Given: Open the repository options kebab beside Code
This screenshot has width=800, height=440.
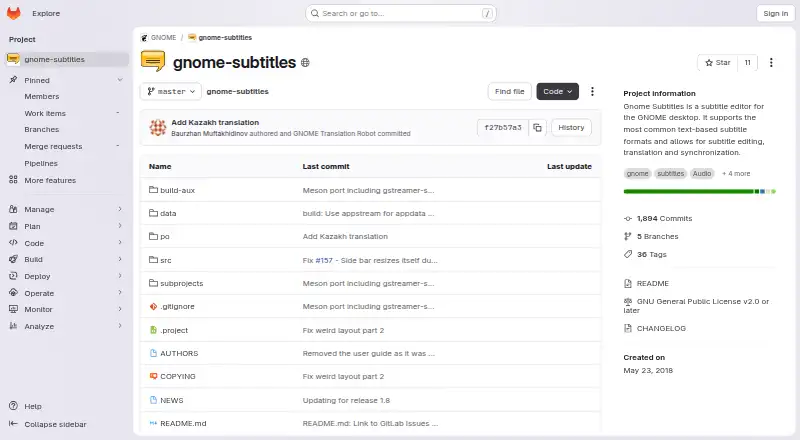Looking at the screenshot, I should click(x=592, y=91).
